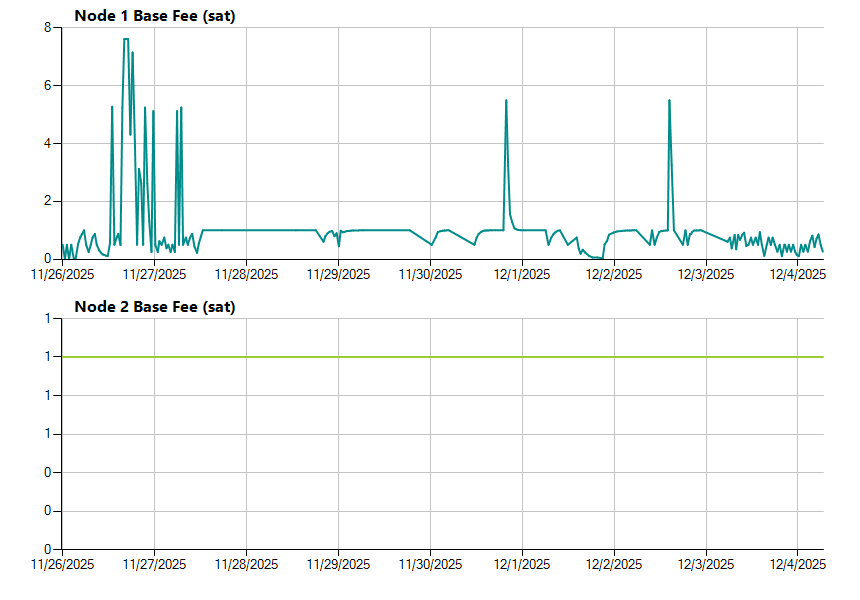This screenshot has height=600, width=860.
Task: Click y-axis value 2 on Node 1 chart
Action: pos(47,201)
